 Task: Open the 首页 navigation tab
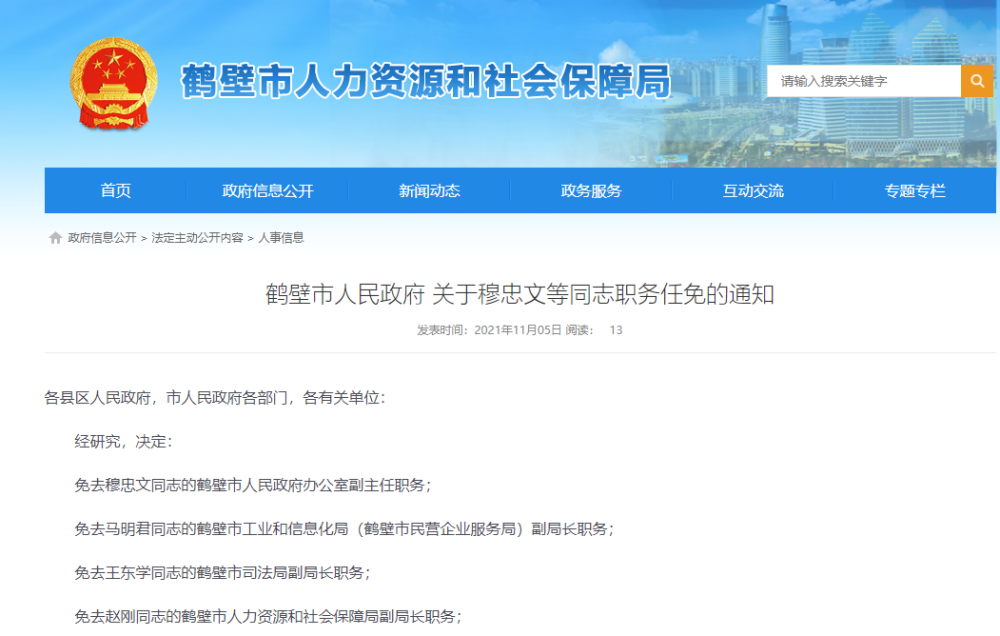[116, 191]
